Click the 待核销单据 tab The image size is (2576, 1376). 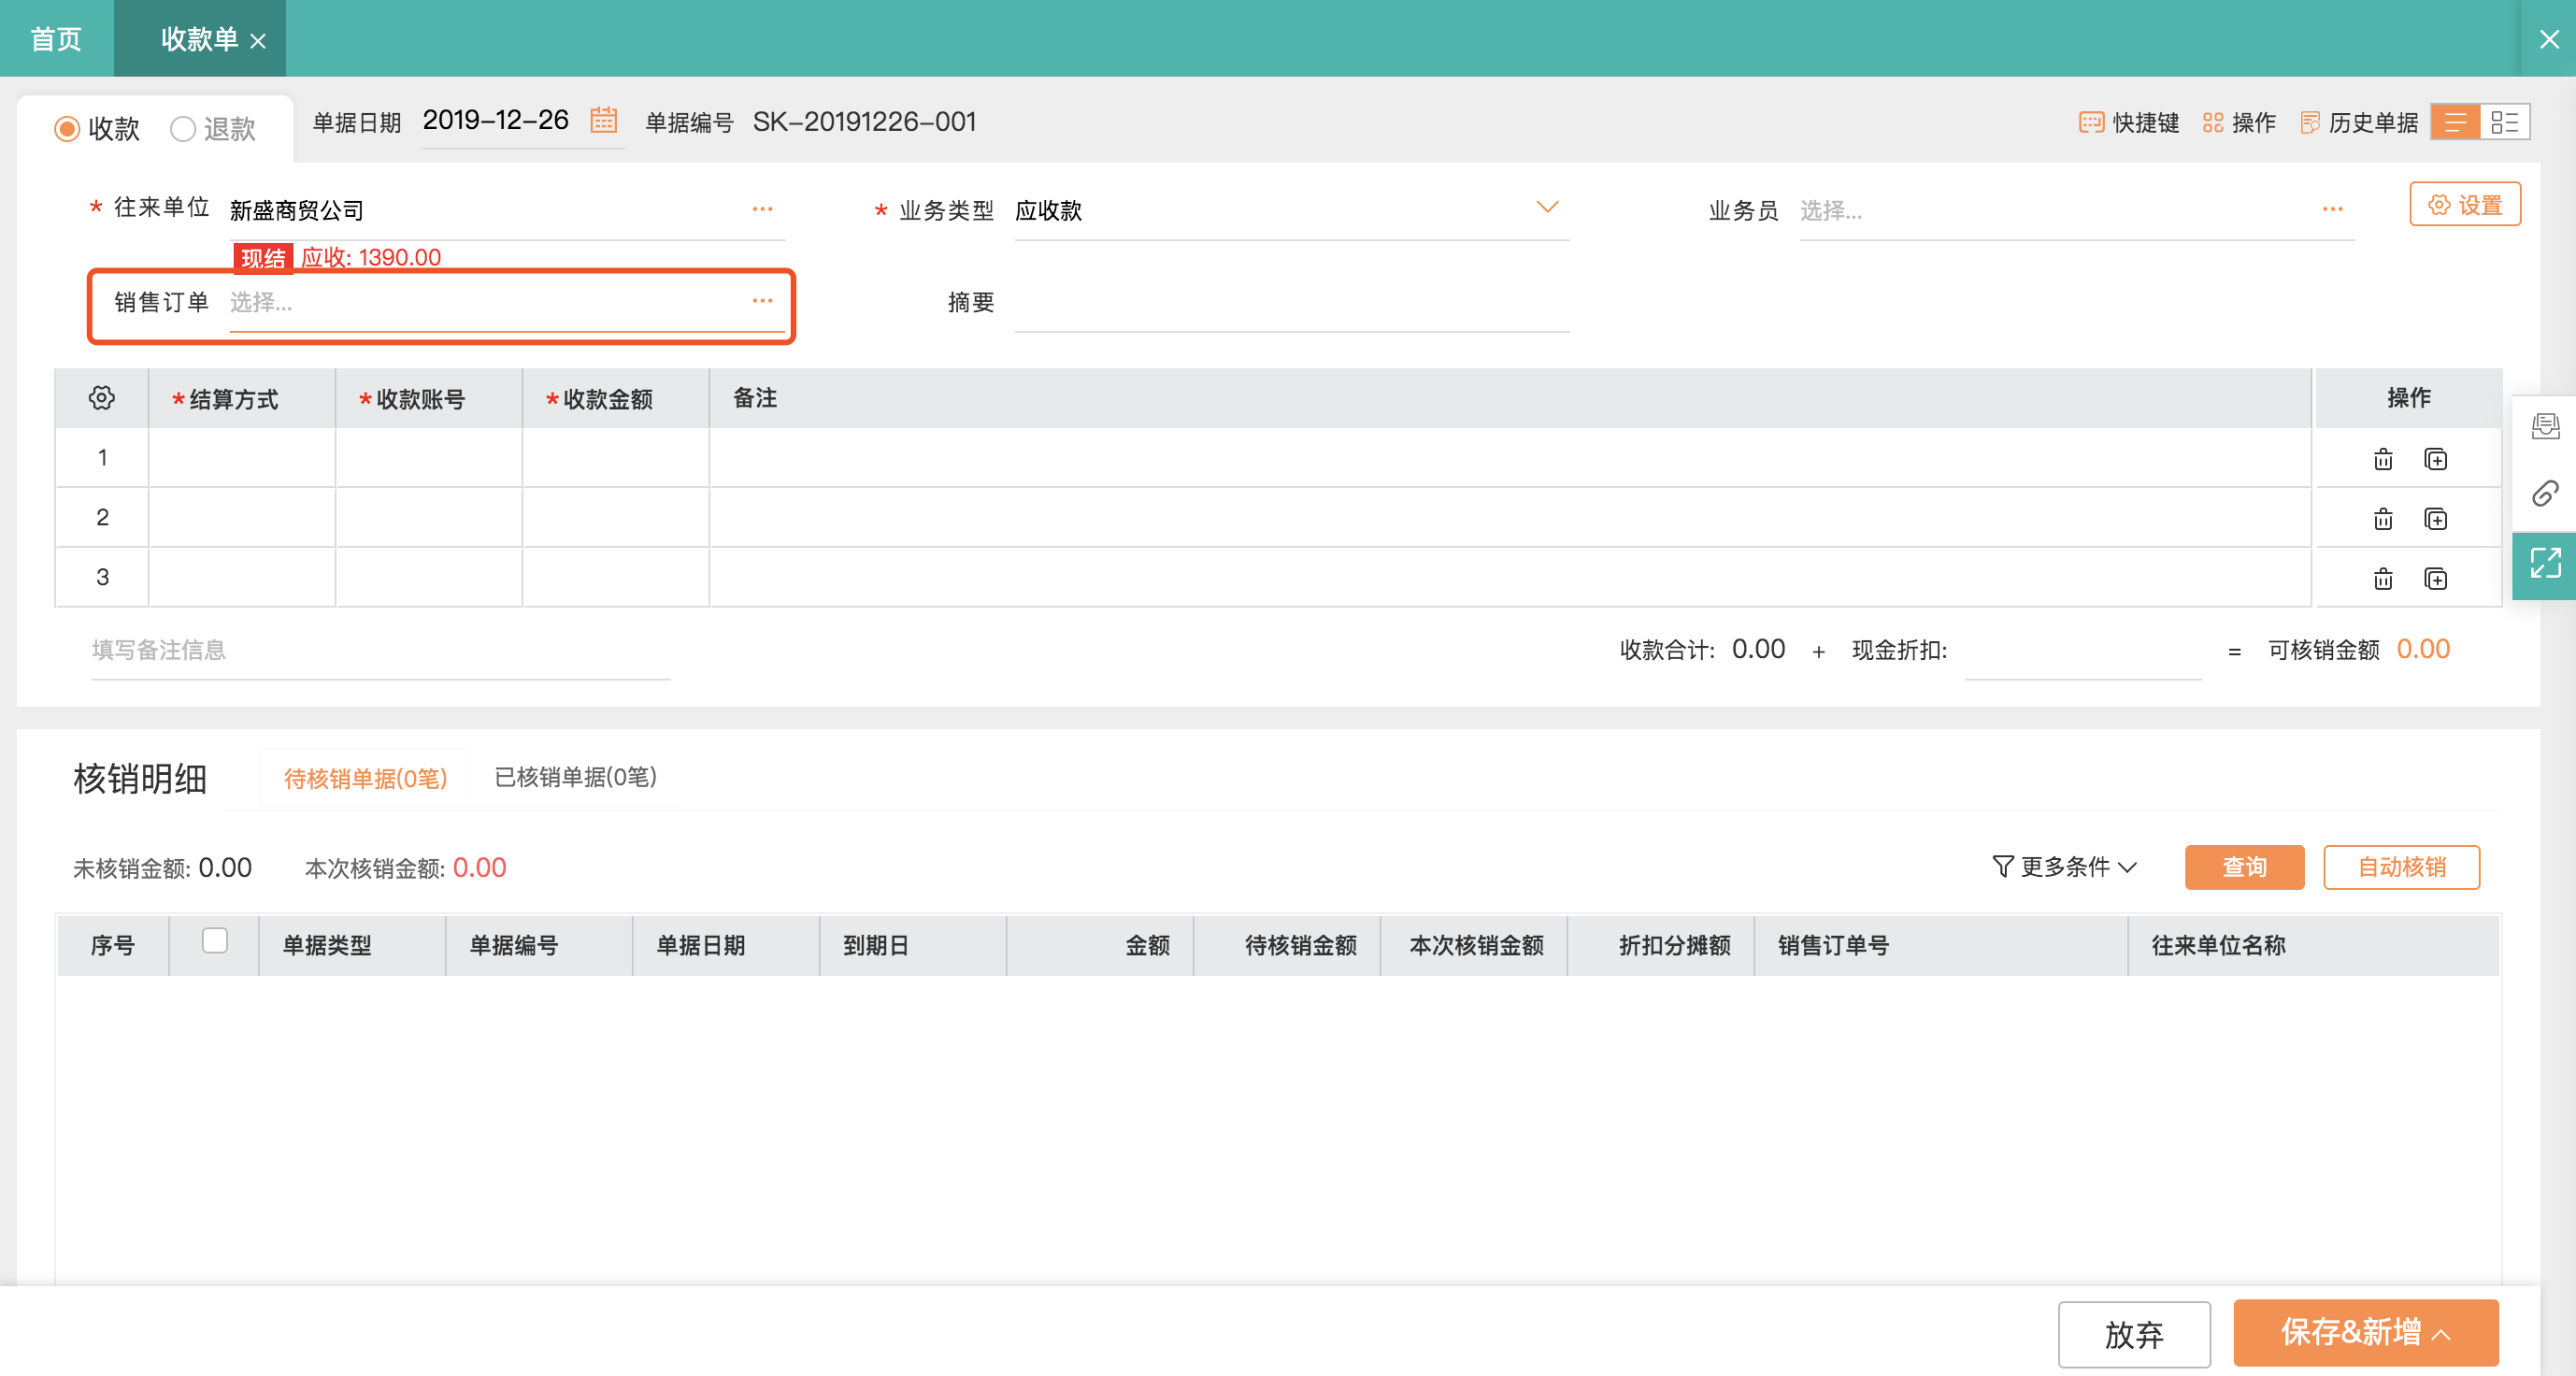pyautogui.click(x=360, y=779)
